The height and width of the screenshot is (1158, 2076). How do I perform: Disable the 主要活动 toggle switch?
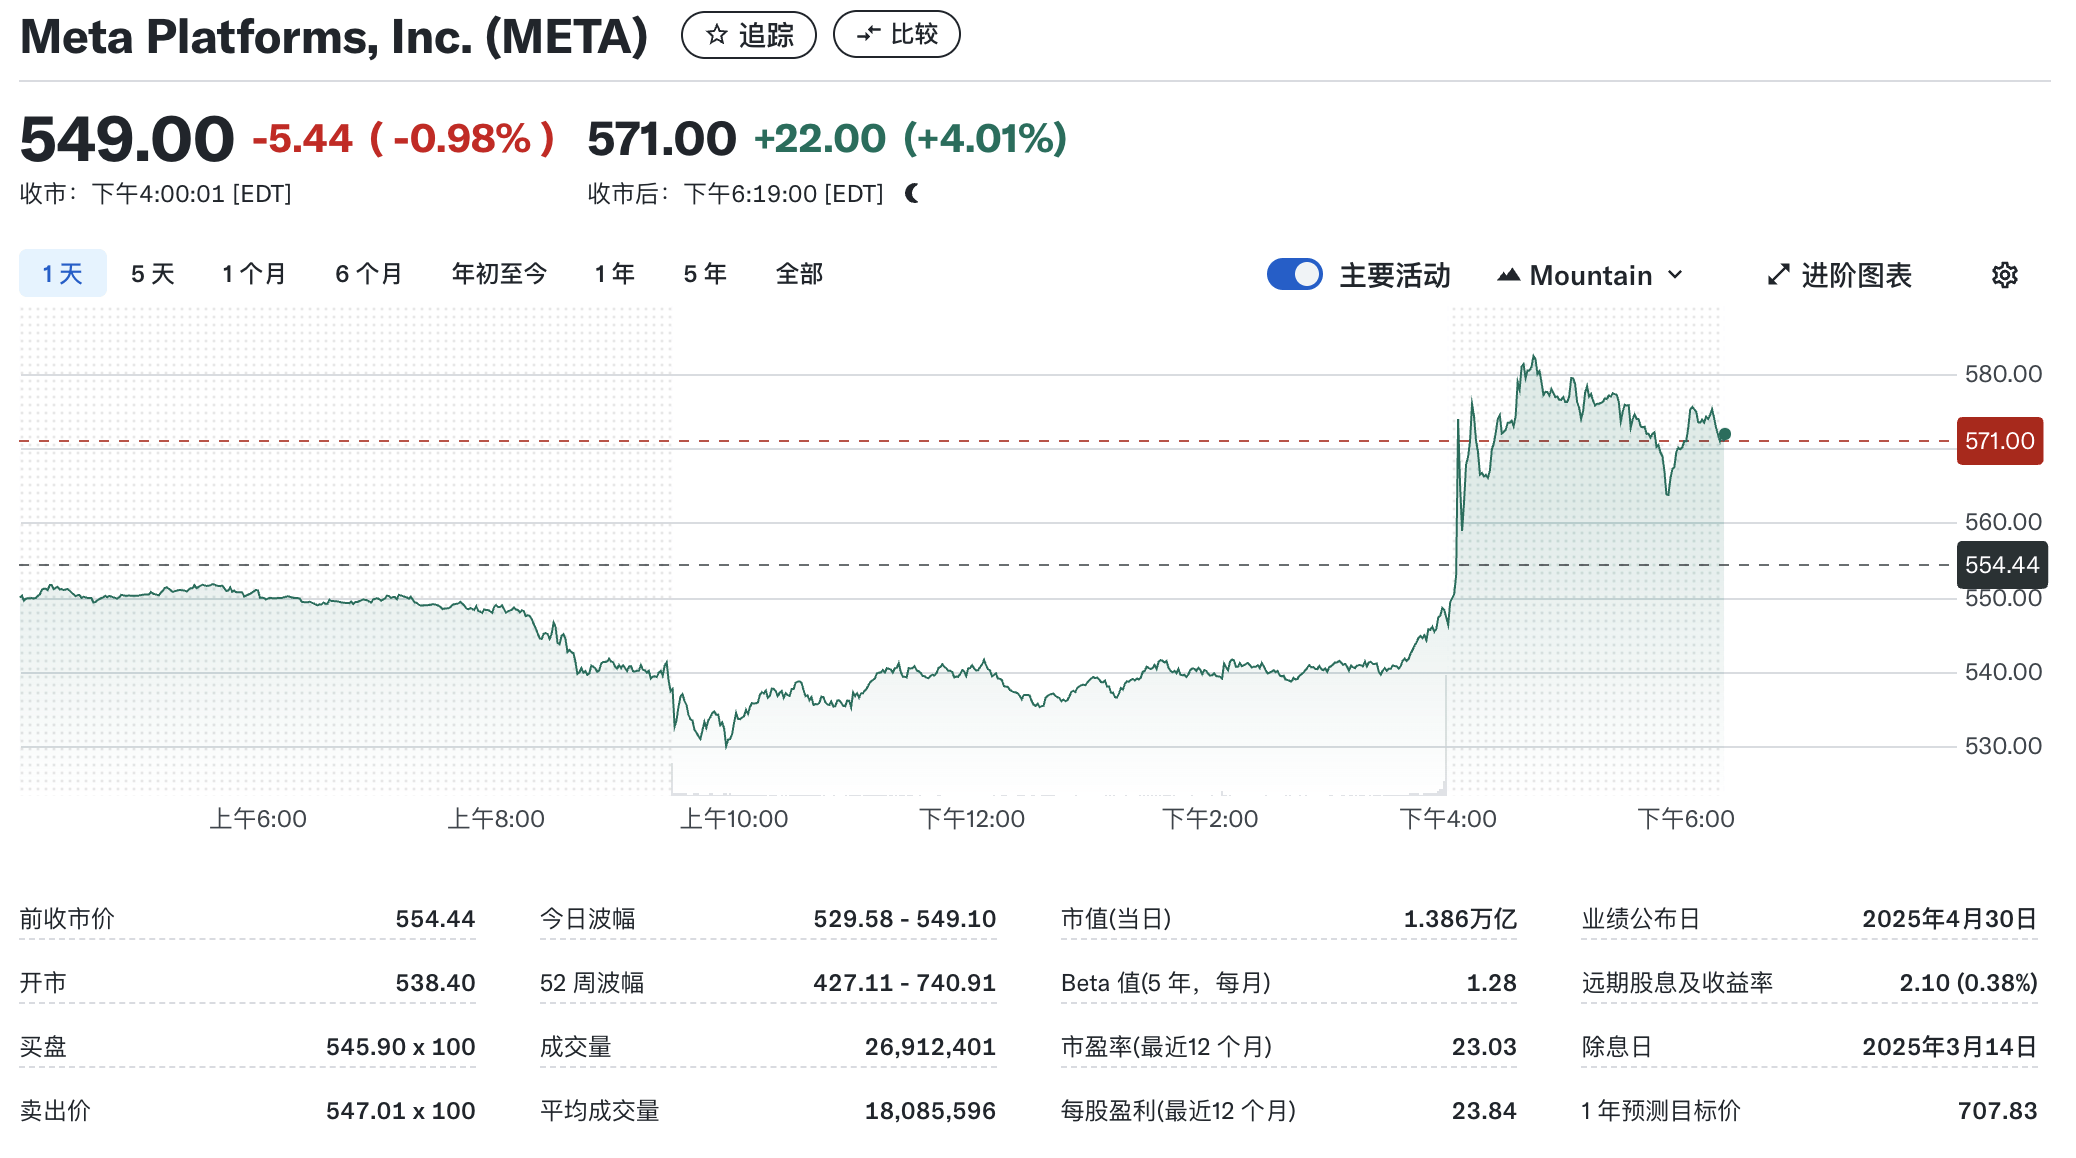pos(1295,274)
